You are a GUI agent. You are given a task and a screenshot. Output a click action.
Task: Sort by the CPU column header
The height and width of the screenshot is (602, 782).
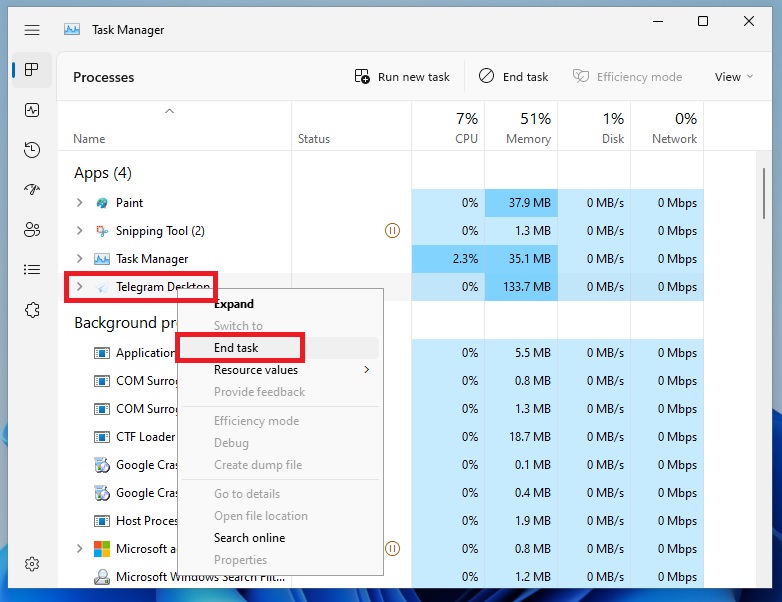pyautogui.click(x=448, y=126)
